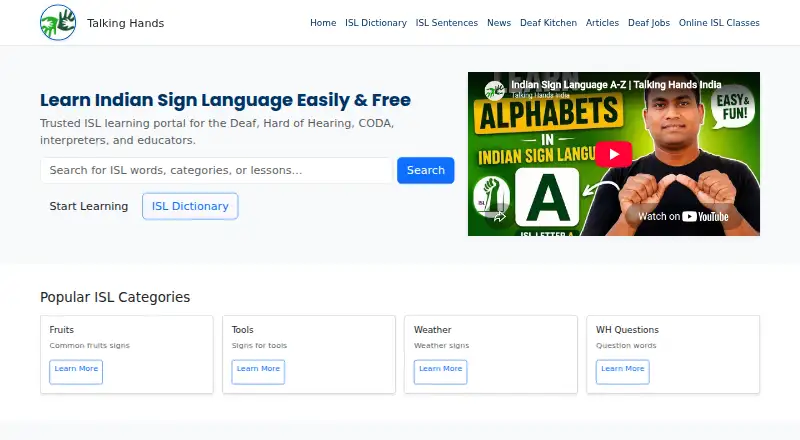
Task: Click the WH Questions category title
Action: tap(627, 330)
